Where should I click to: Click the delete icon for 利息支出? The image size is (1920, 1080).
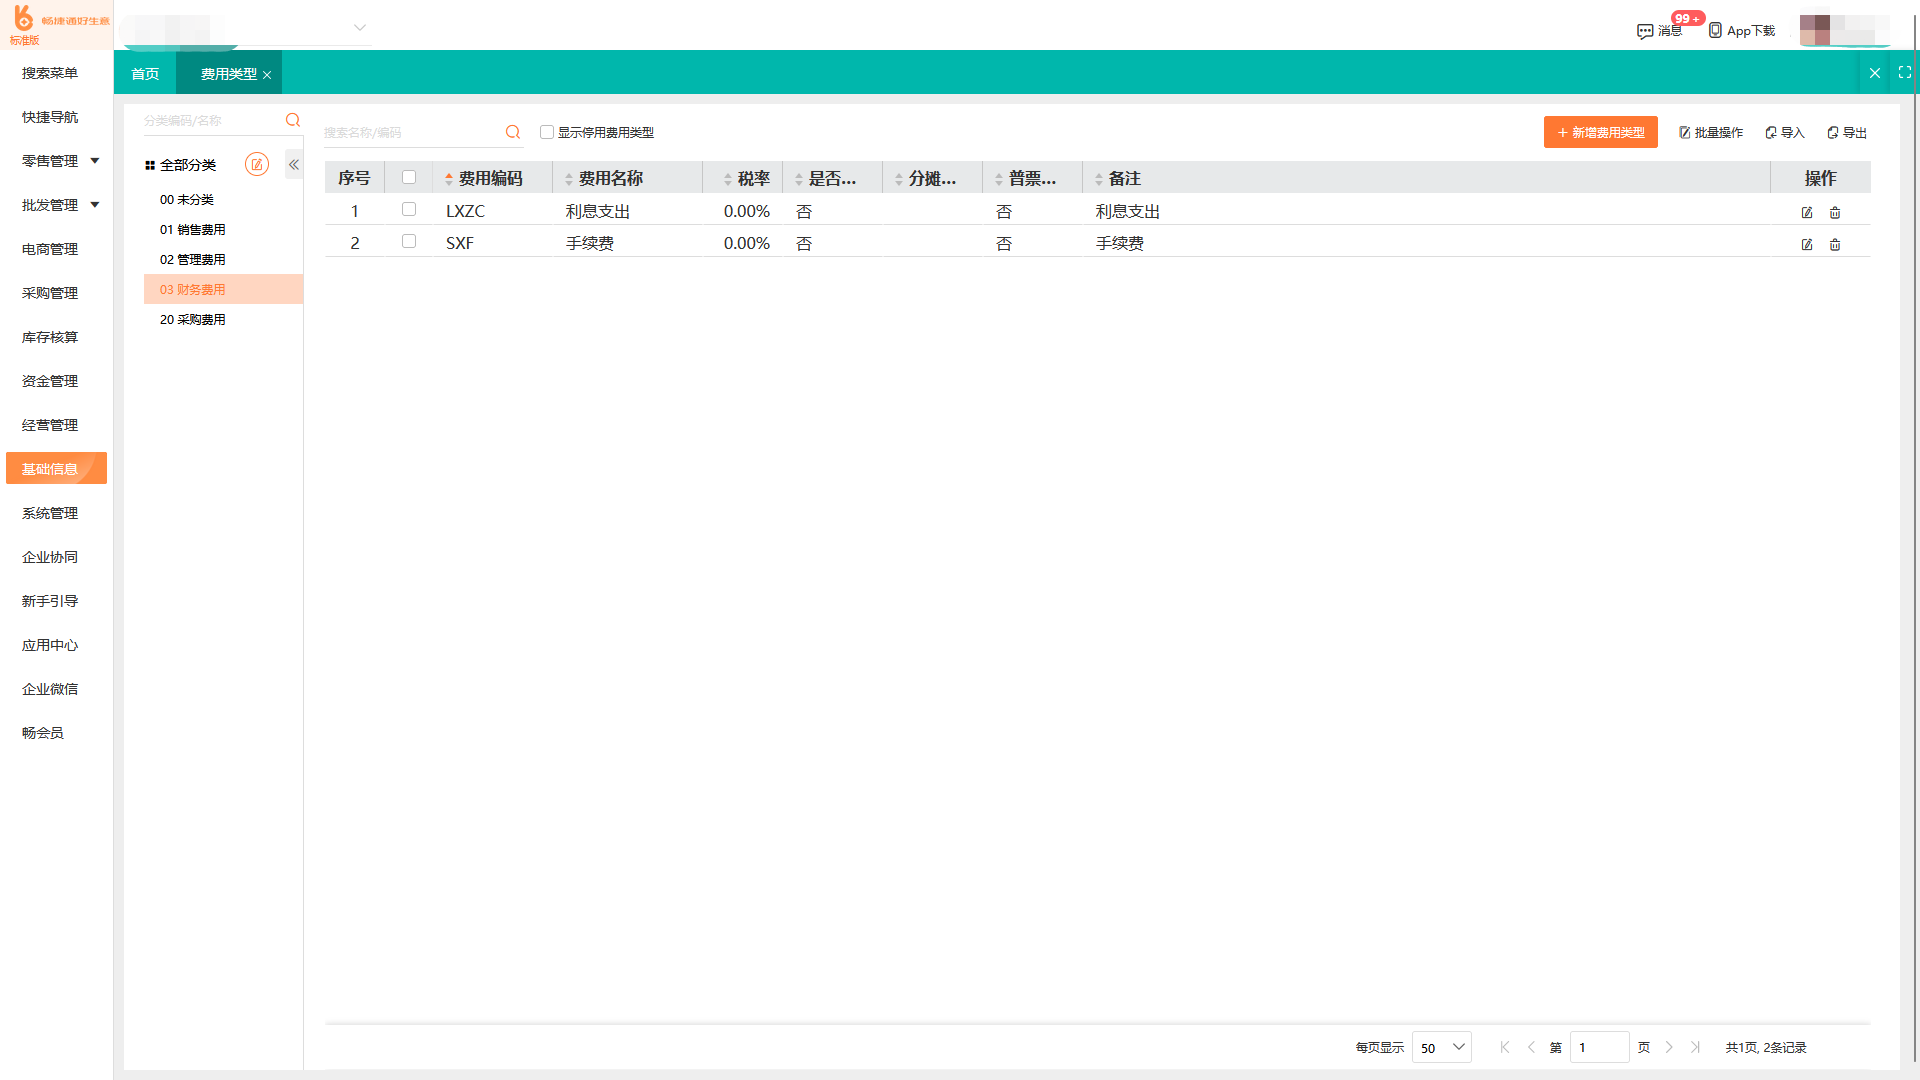(1836, 212)
